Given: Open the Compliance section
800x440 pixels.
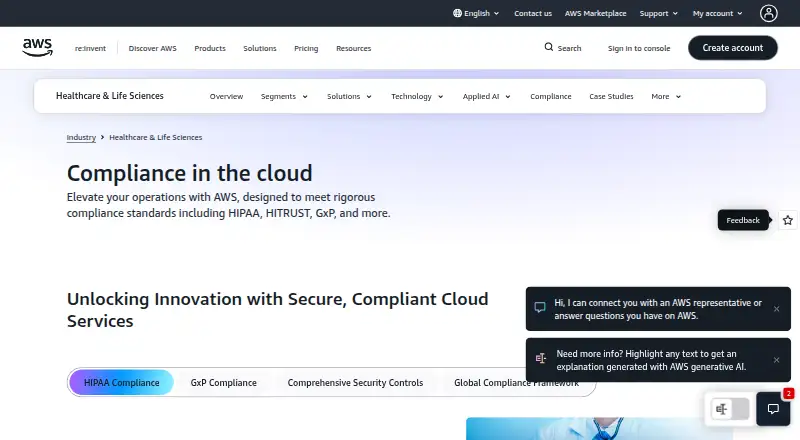Looking at the screenshot, I should tap(551, 96).
